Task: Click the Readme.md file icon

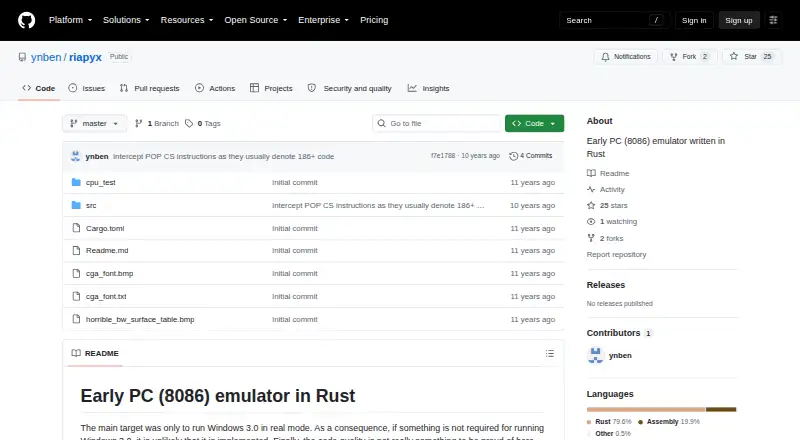Action: tap(76, 251)
